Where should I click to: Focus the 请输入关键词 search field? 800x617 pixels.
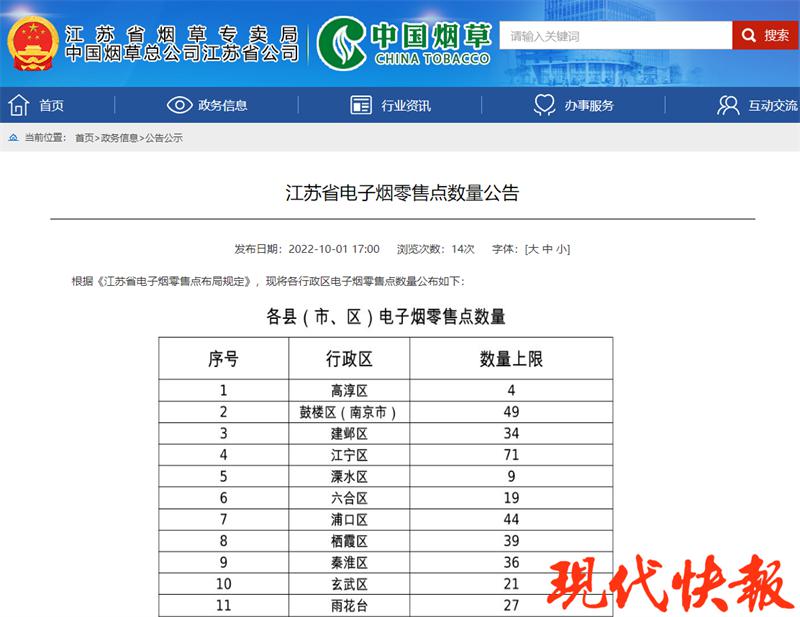point(615,36)
